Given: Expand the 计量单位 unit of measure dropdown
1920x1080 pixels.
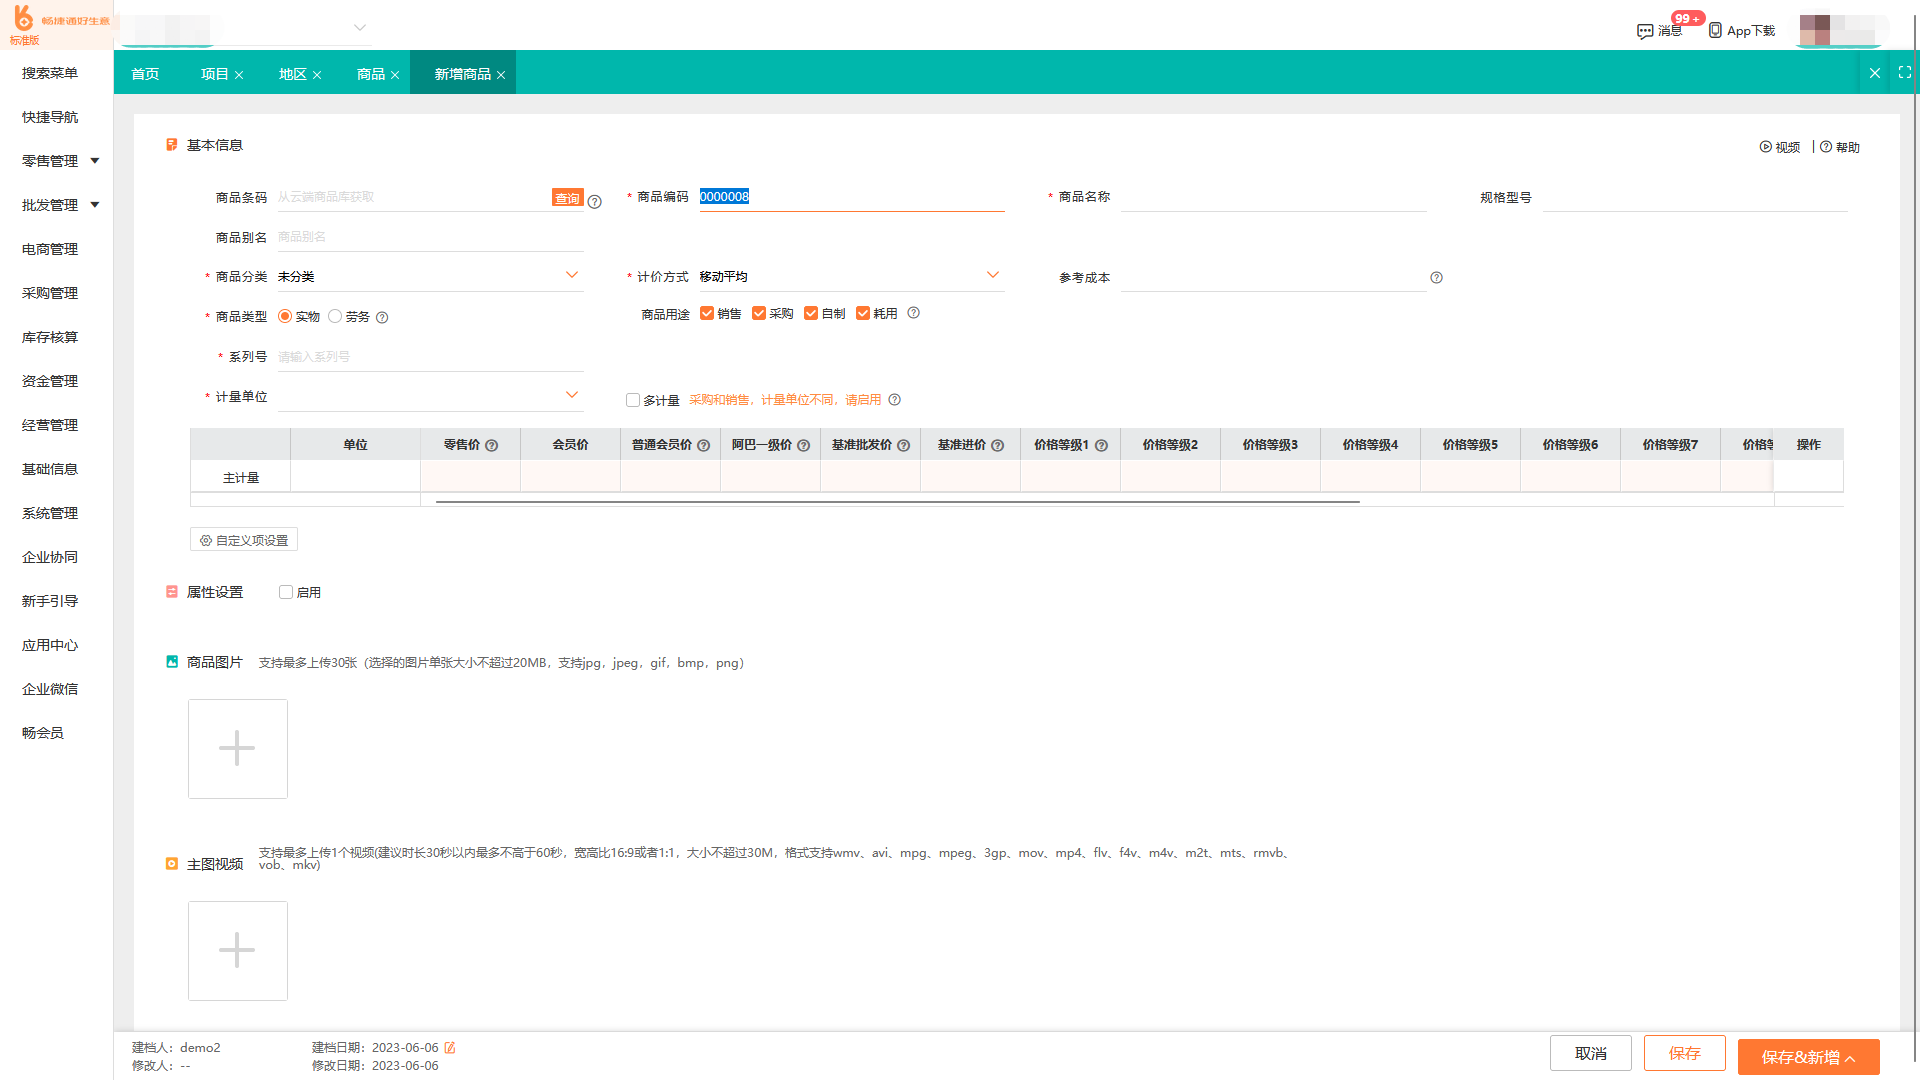Looking at the screenshot, I should click(x=572, y=396).
